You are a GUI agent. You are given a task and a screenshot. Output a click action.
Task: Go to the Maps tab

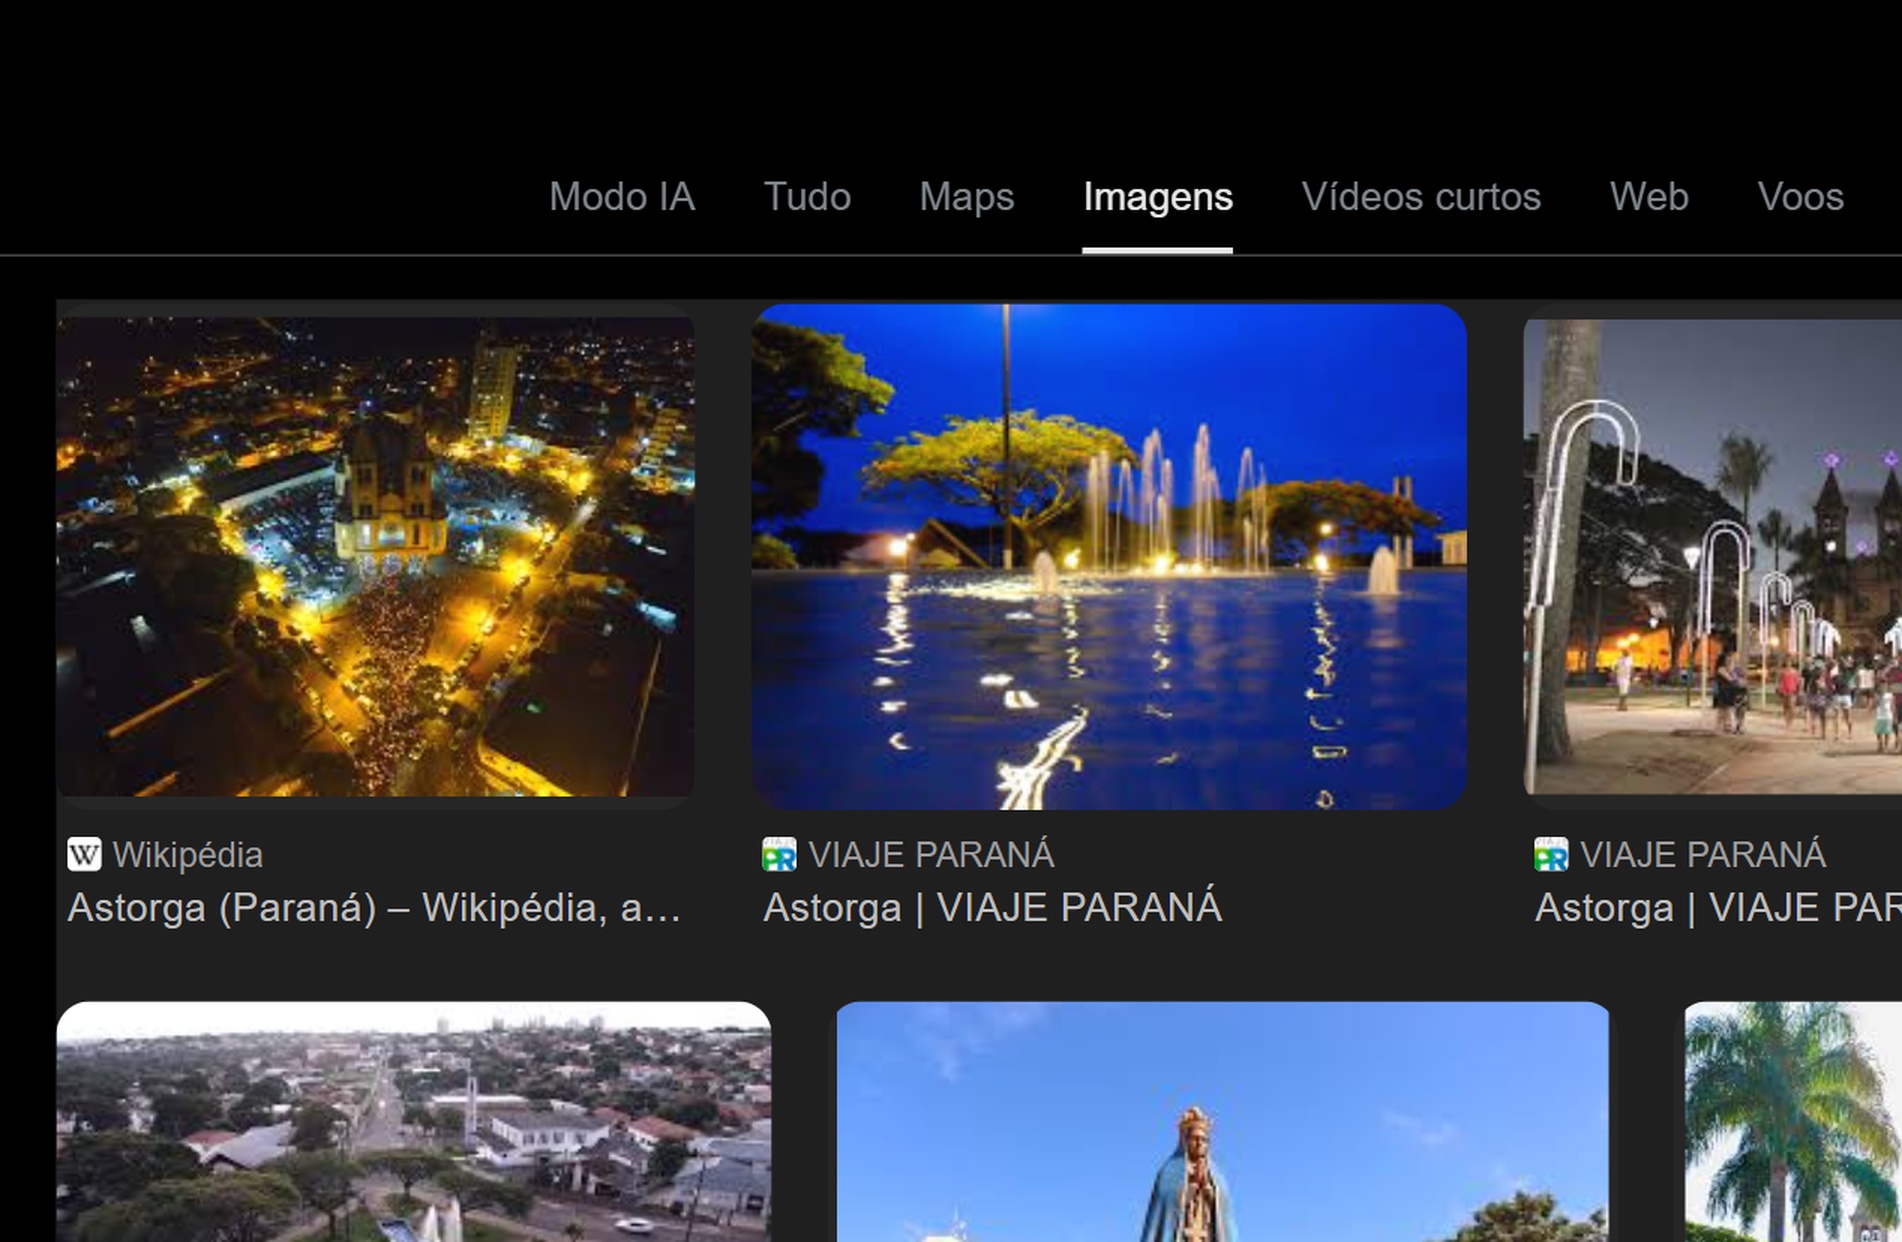(966, 197)
